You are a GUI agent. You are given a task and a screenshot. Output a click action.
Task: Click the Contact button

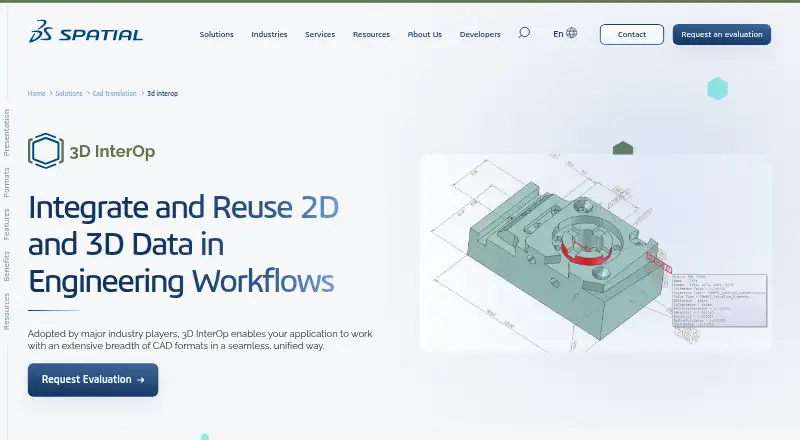click(632, 34)
